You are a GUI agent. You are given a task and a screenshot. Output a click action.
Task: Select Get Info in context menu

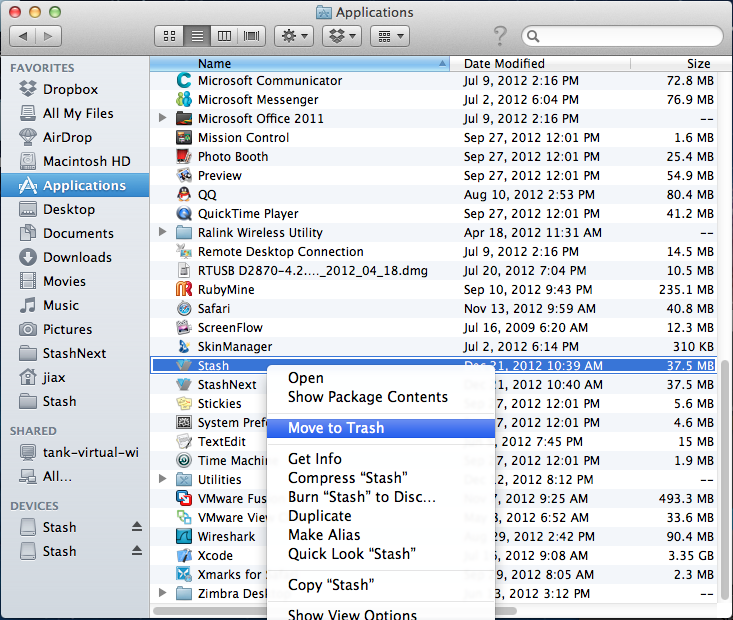(x=315, y=459)
